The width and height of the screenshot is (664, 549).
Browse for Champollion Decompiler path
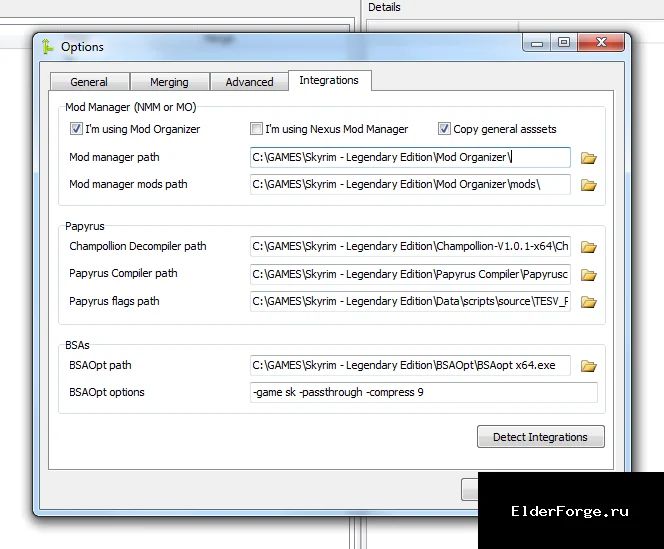pos(588,247)
